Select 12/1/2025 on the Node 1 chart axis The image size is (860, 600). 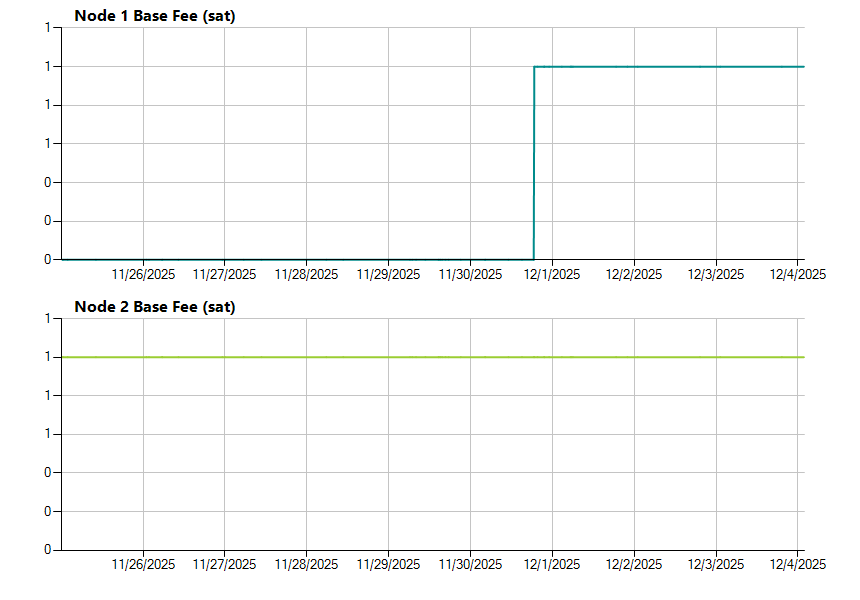(552, 274)
